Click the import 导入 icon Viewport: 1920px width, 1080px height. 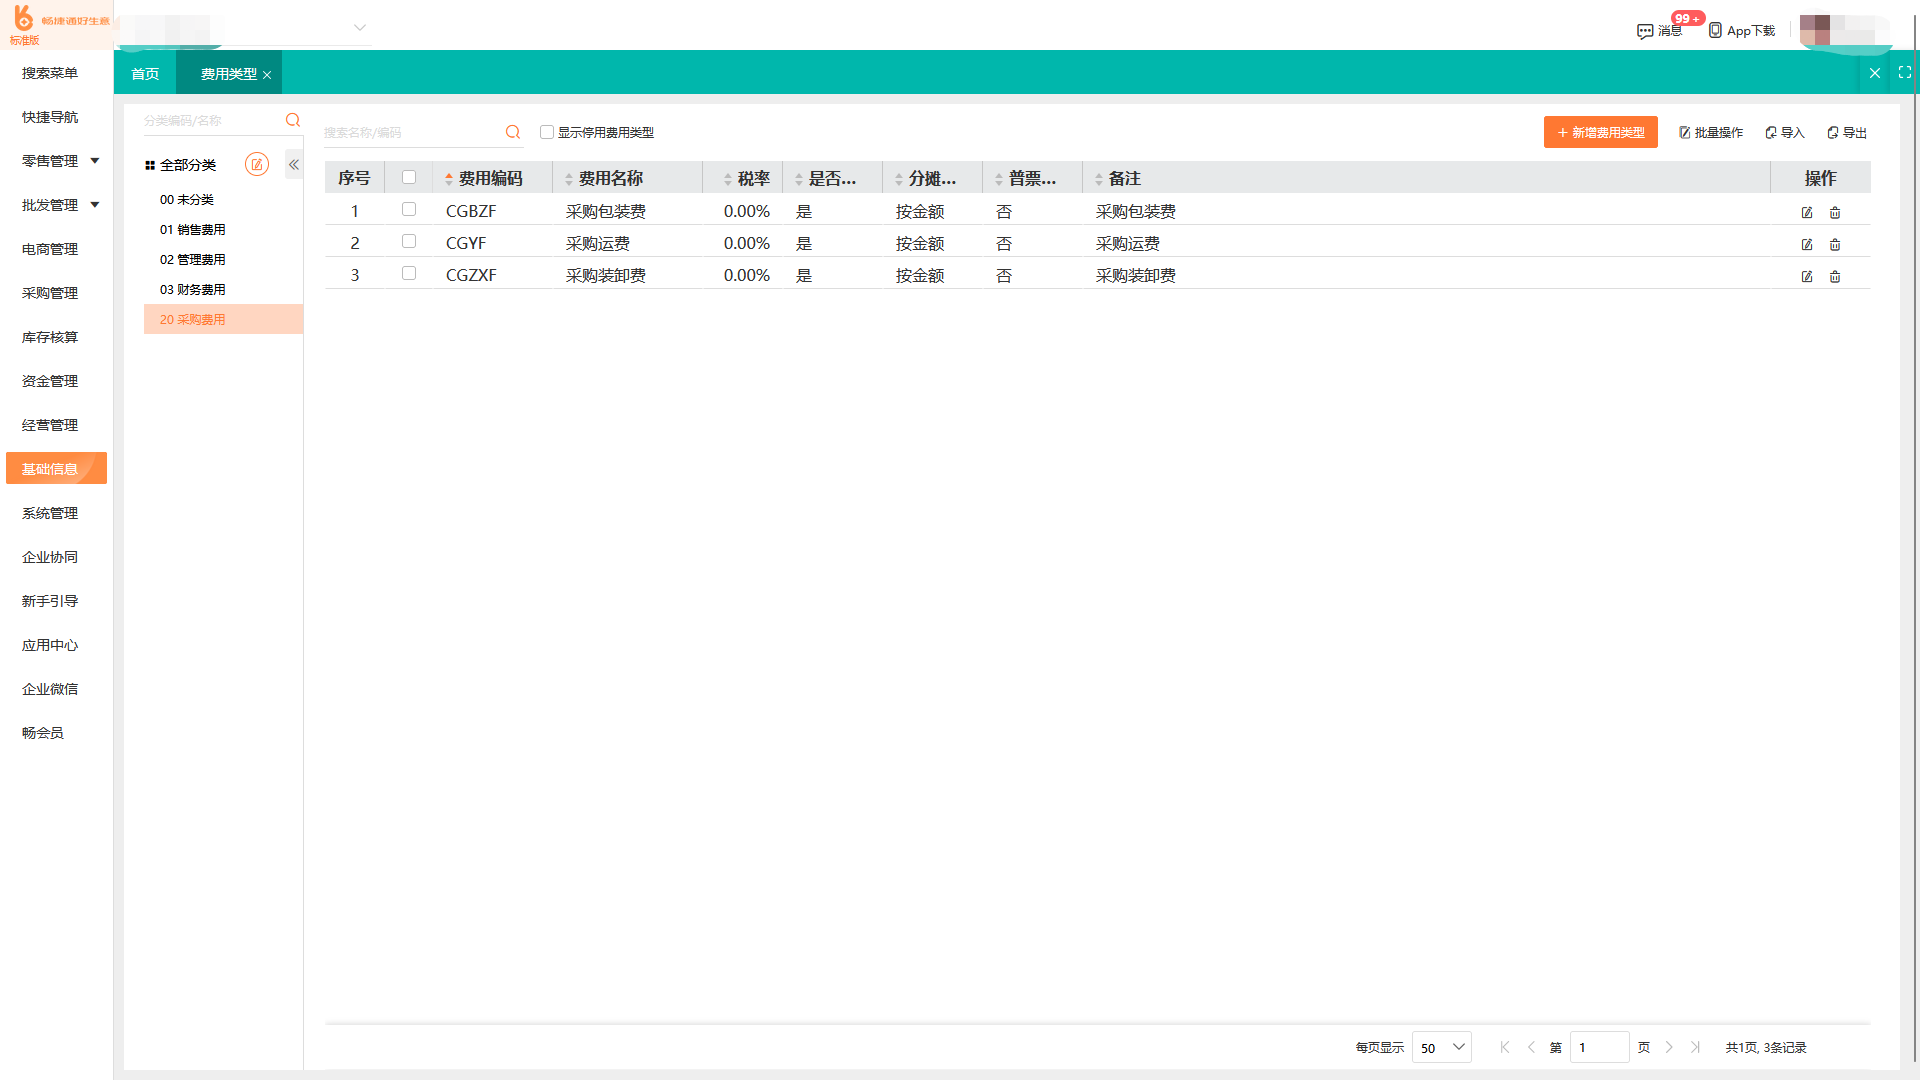(x=1787, y=132)
